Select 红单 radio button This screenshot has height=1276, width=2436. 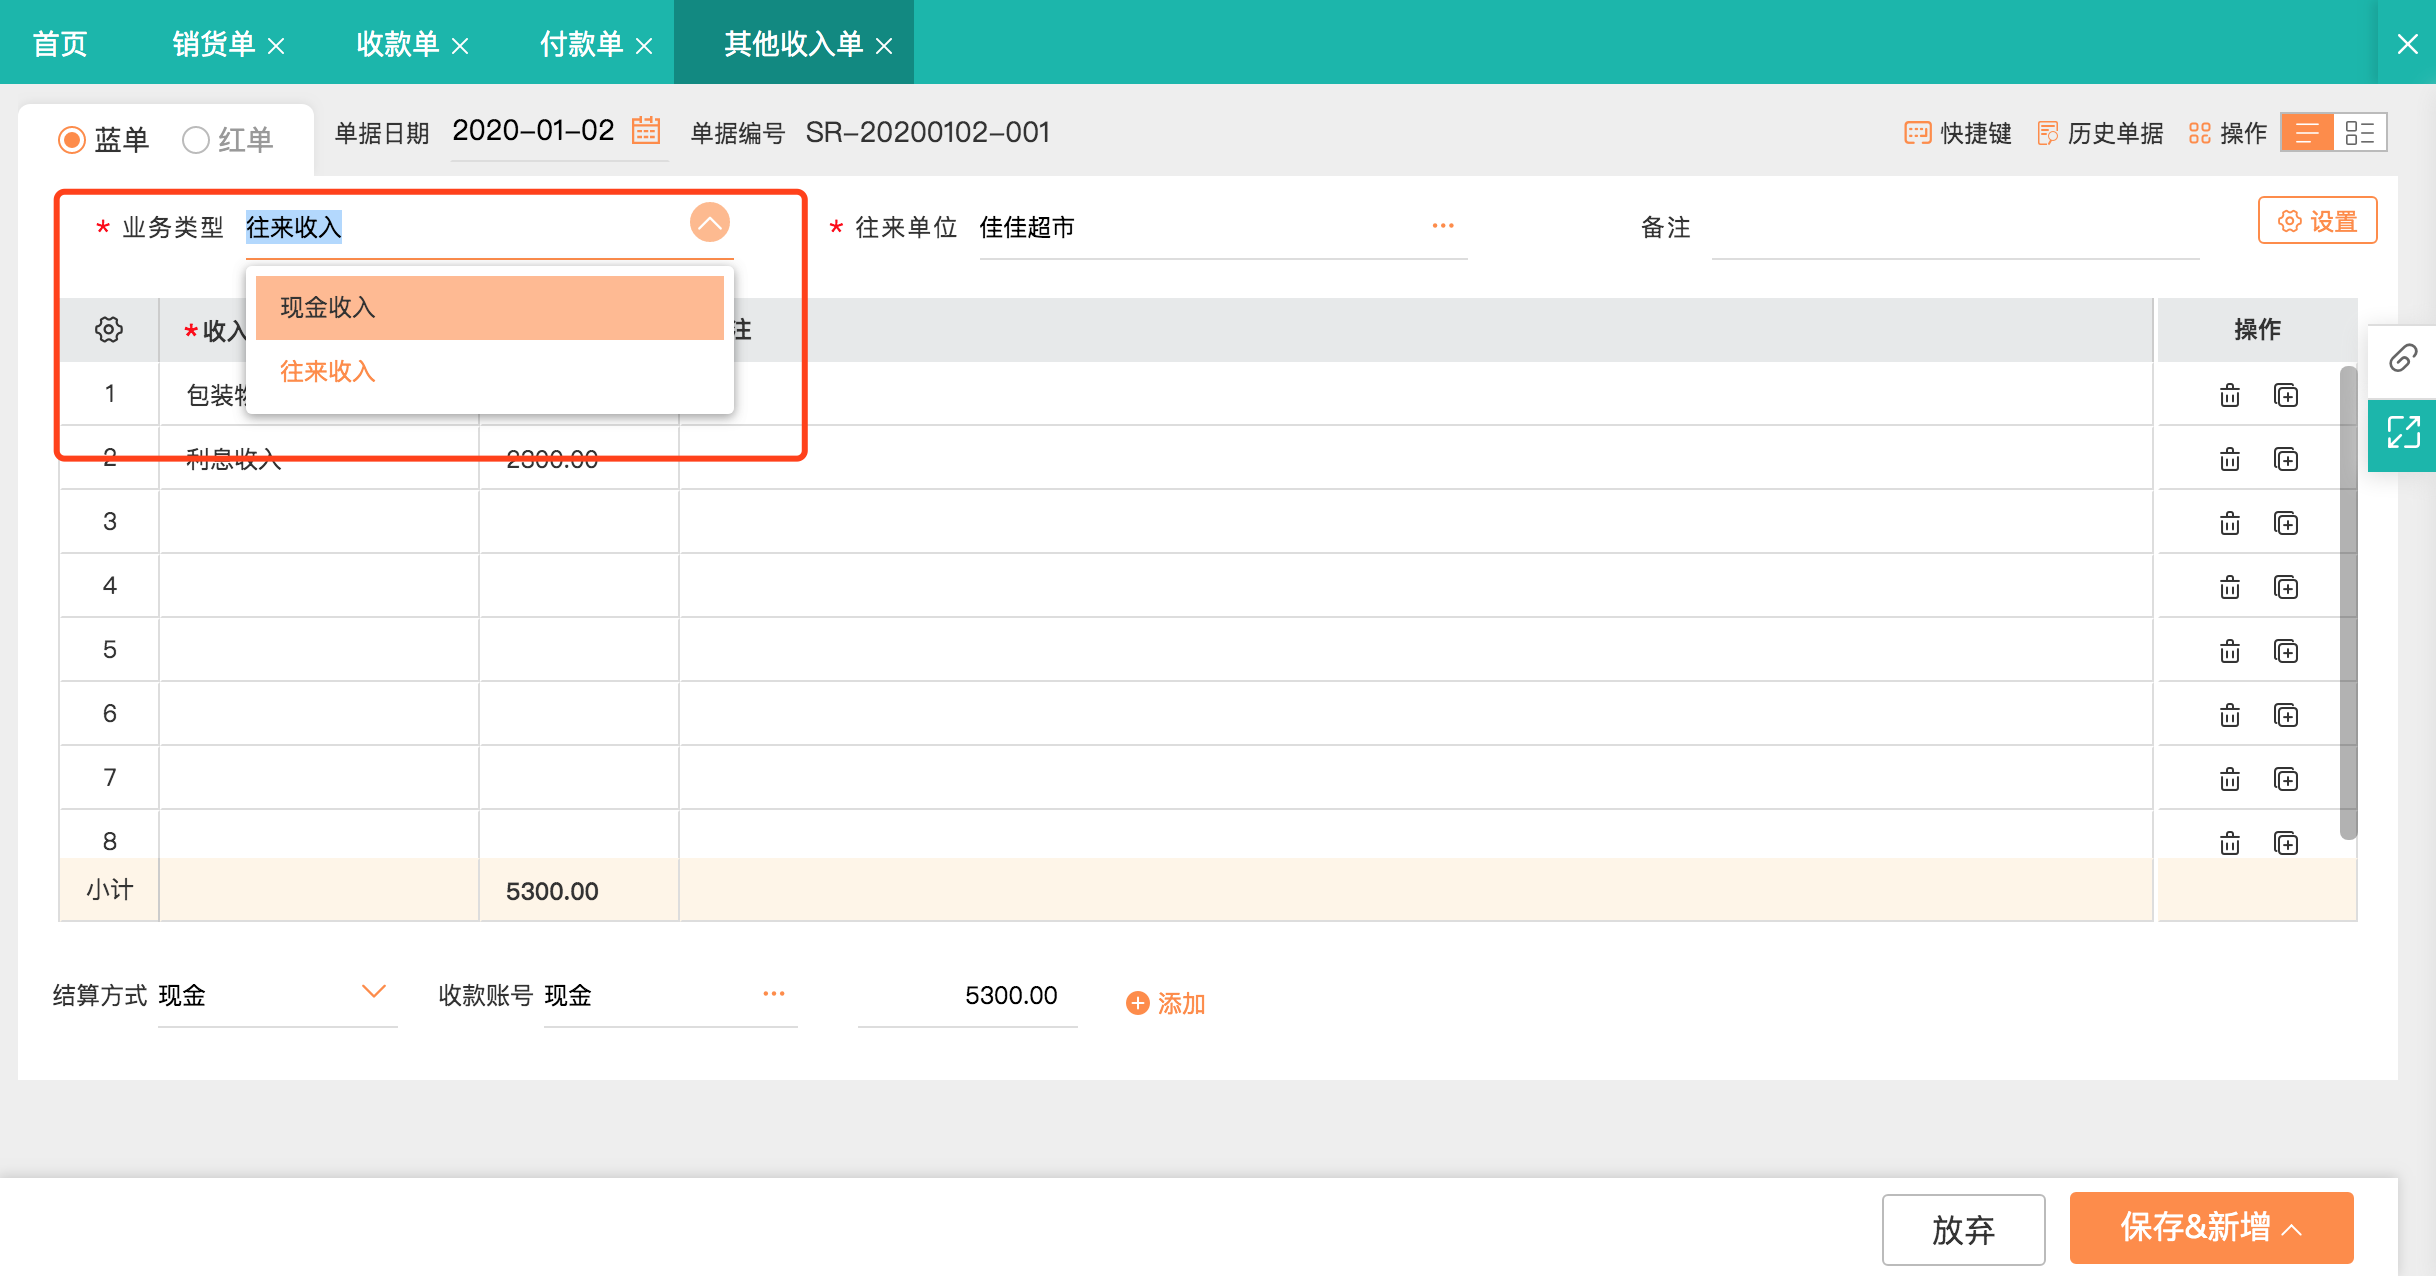(193, 137)
